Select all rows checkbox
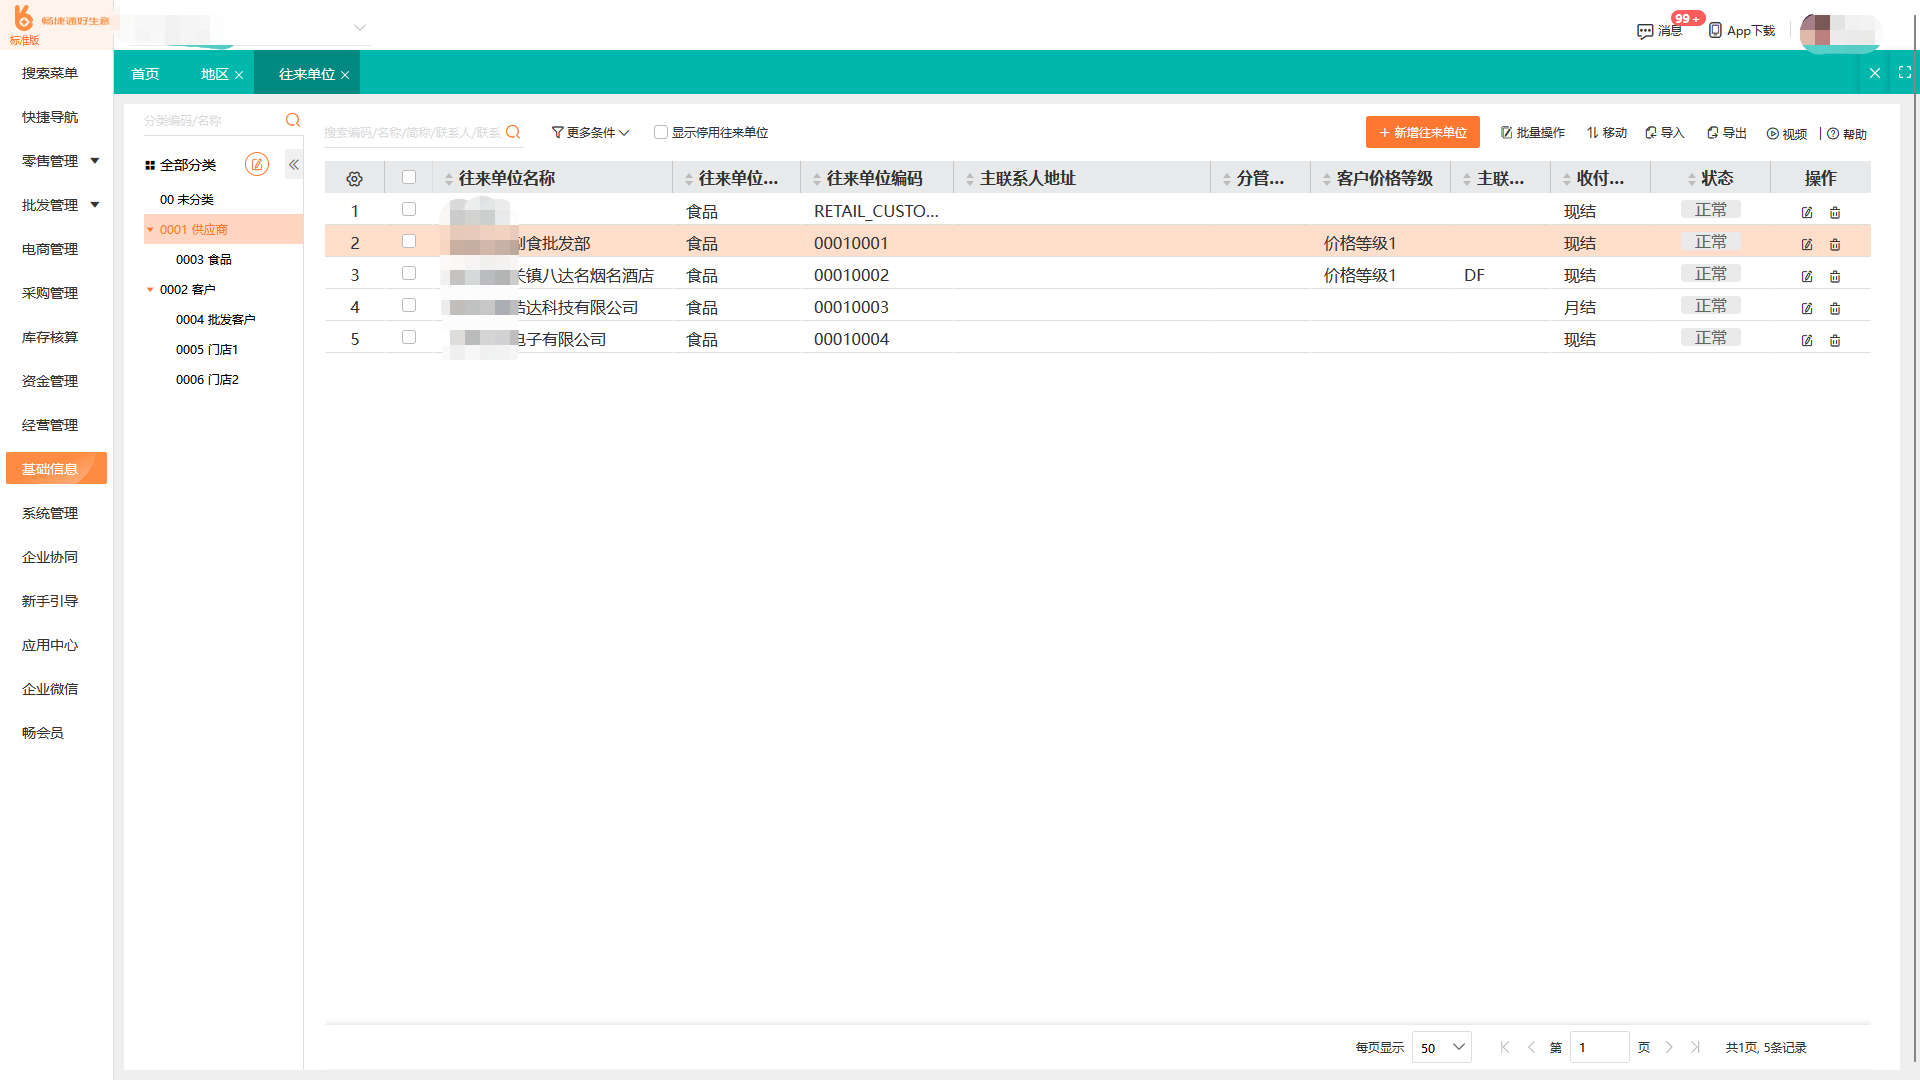The height and width of the screenshot is (1080, 1920). tap(409, 178)
